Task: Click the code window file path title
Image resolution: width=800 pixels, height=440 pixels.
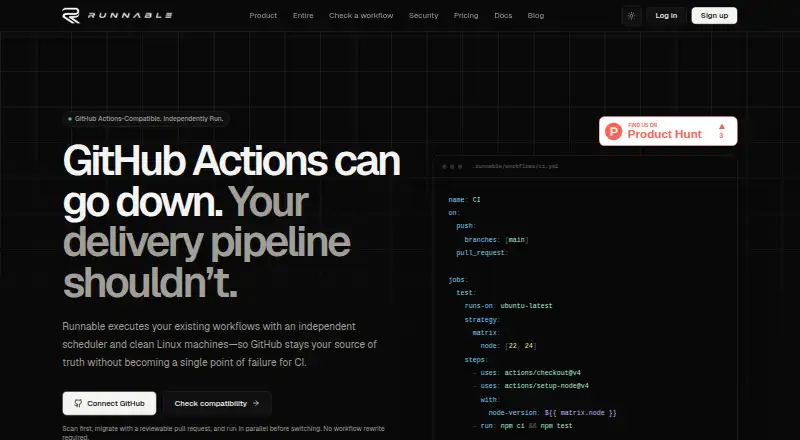Action: [515, 166]
